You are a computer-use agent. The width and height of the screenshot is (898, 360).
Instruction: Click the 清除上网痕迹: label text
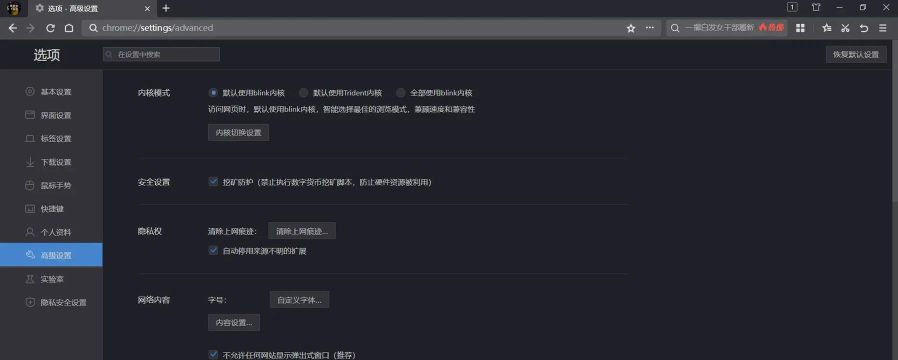232,231
